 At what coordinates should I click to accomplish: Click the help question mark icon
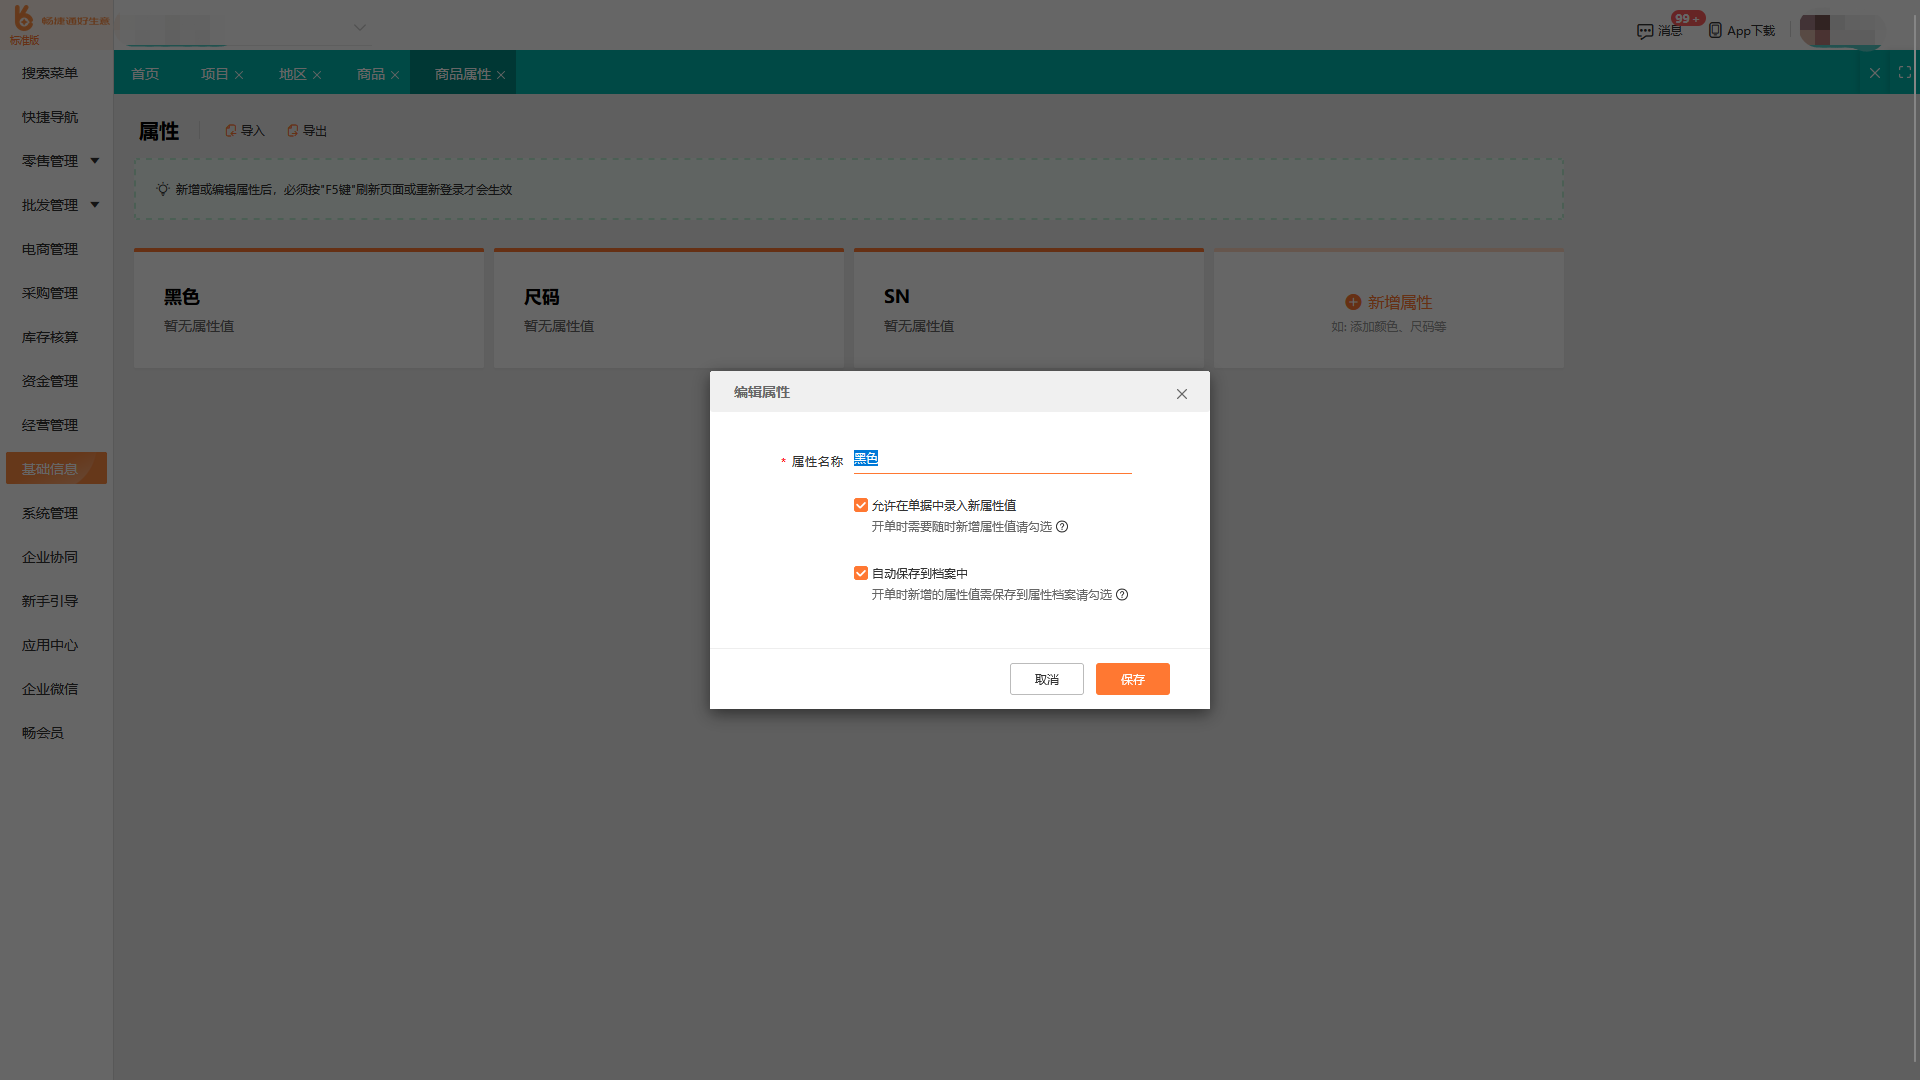pos(1062,526)
